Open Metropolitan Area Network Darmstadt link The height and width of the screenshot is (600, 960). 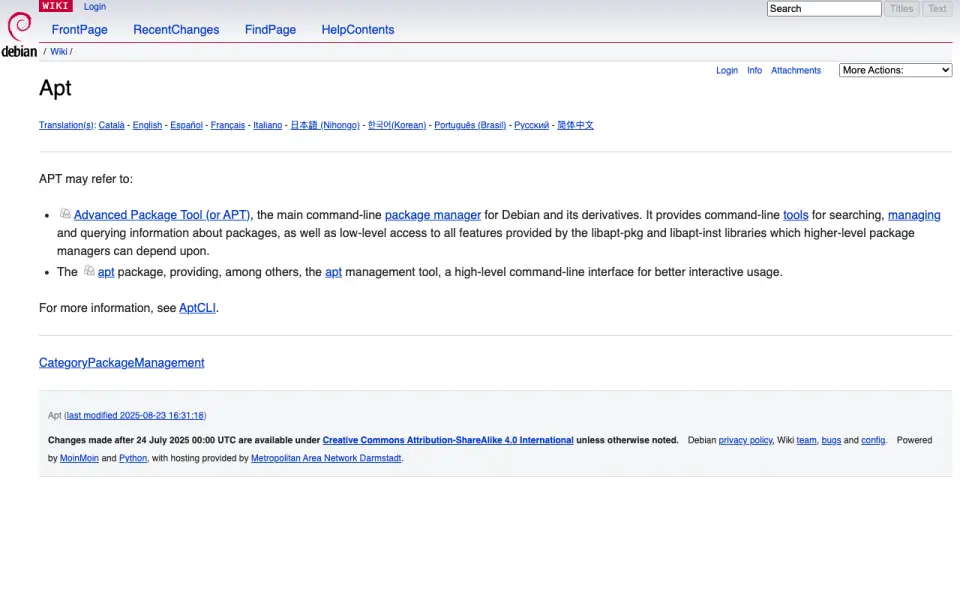point(326,458)
